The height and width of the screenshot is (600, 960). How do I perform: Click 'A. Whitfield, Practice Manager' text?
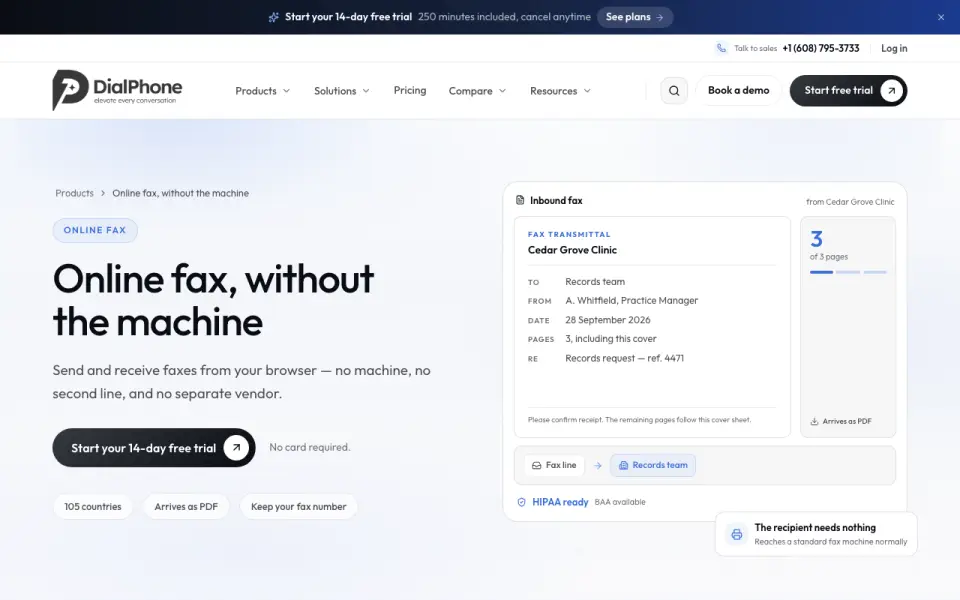pos(631,301)
